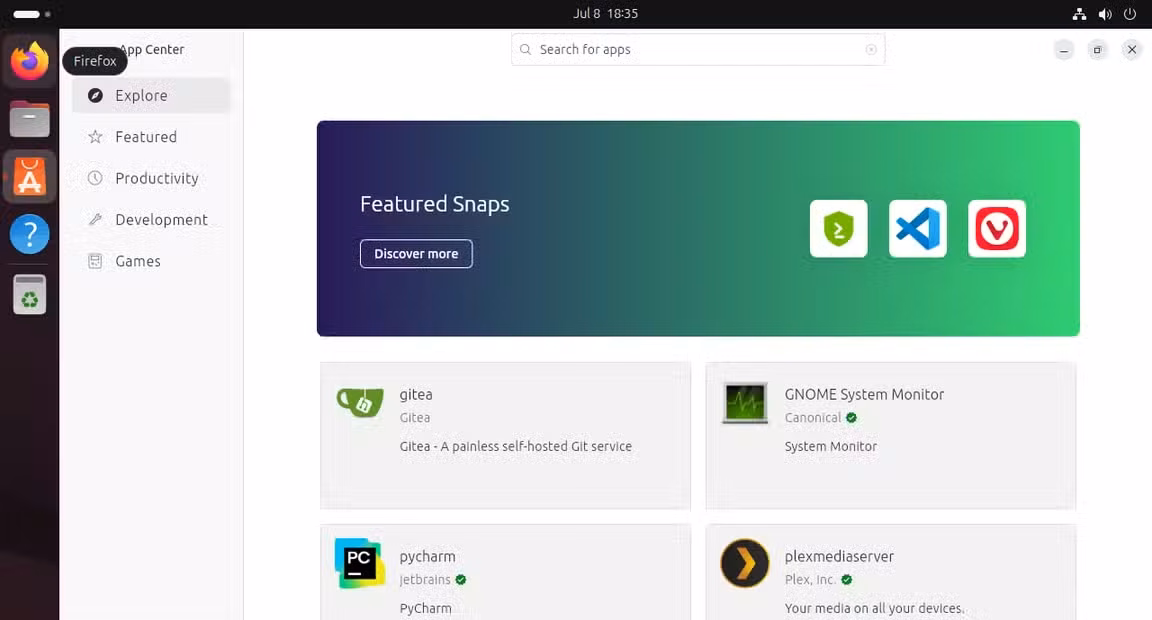Screen dimensions: 1152x620
Task: Click the jetbrains verified badge
Action: coord(461,580)
